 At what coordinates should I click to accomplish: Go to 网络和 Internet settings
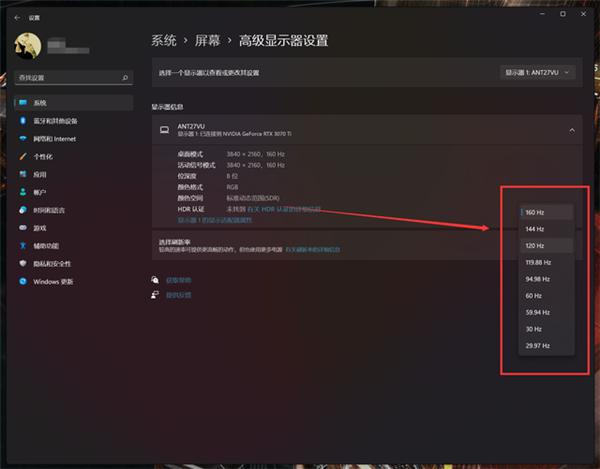(54, 139)
